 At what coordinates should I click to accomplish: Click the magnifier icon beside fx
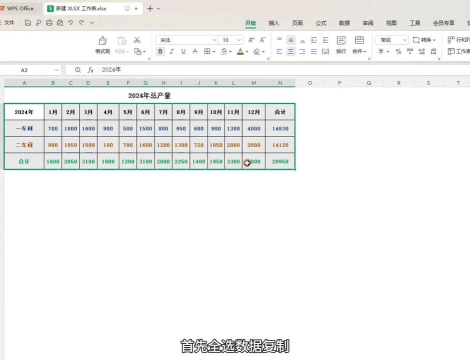pos(78,70)
